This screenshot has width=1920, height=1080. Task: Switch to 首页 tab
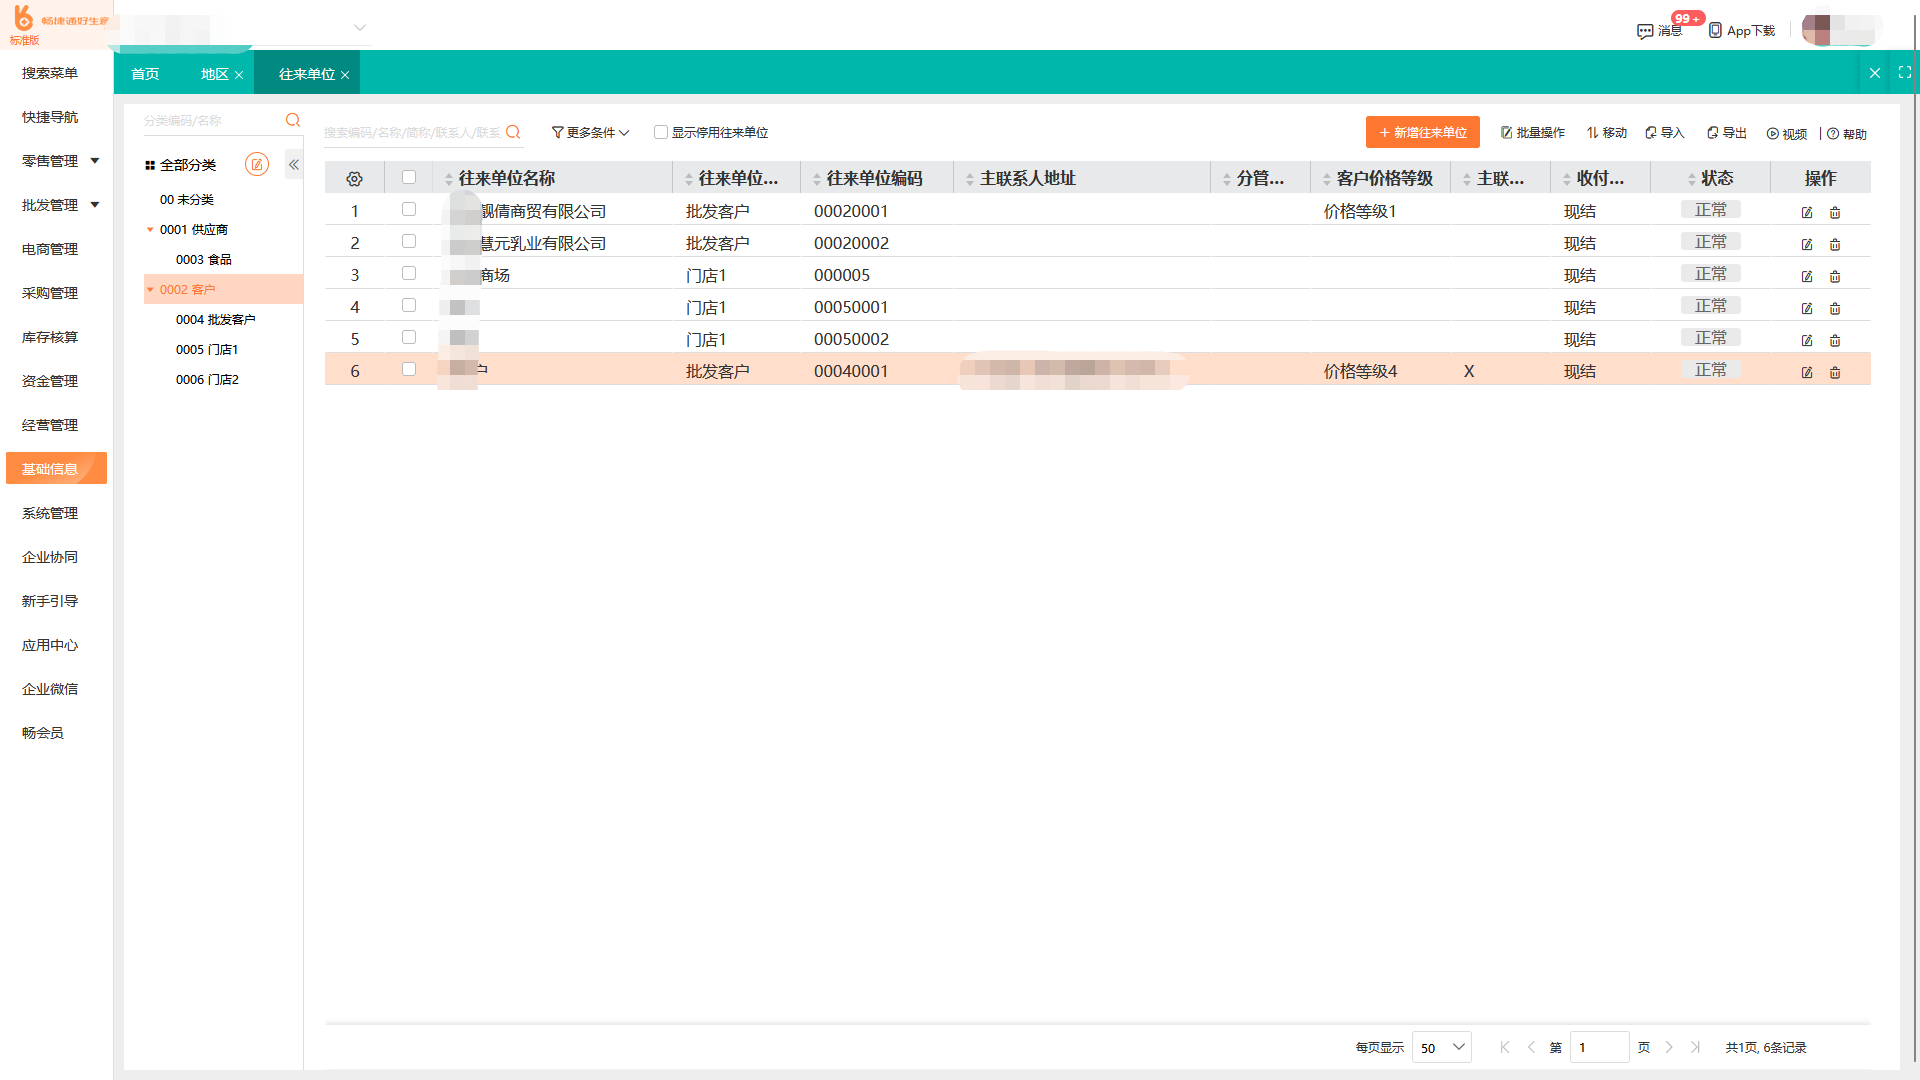(145, 73)
